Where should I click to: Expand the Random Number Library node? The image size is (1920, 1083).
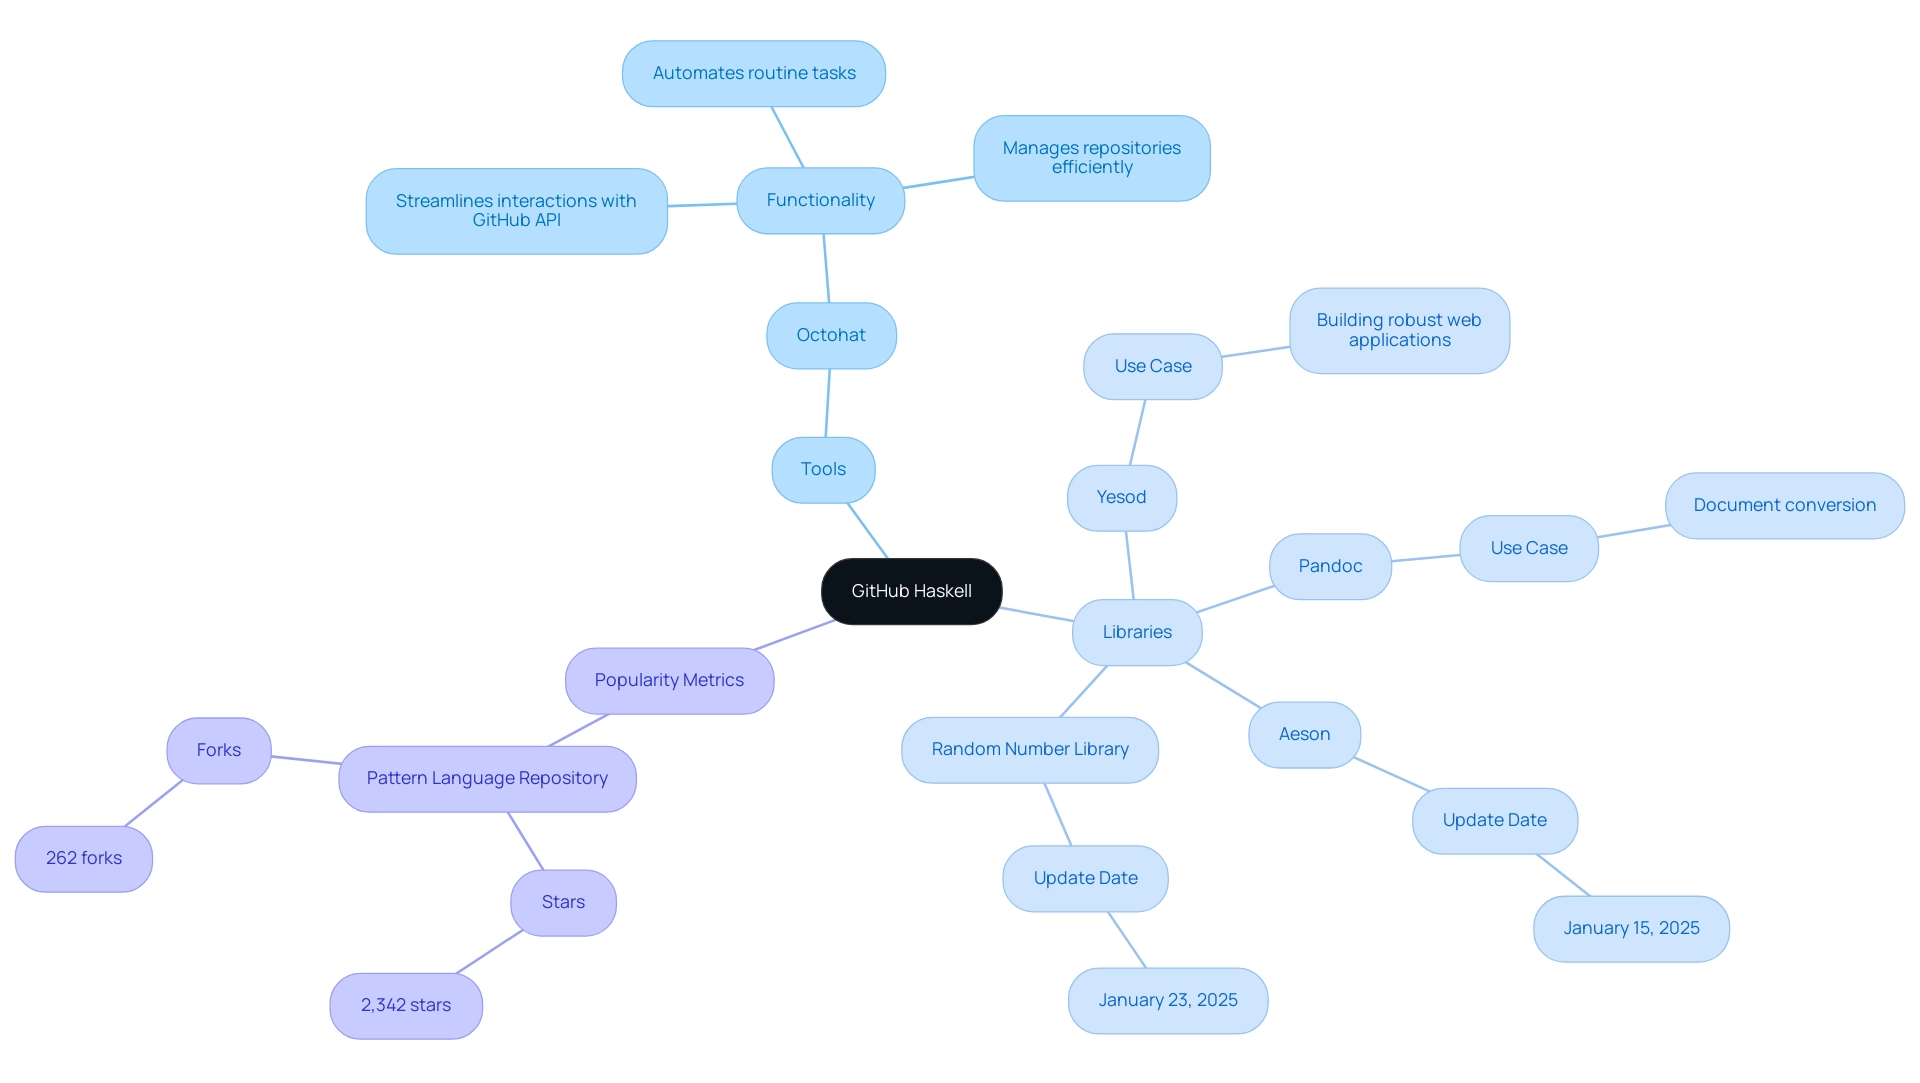1030,749
